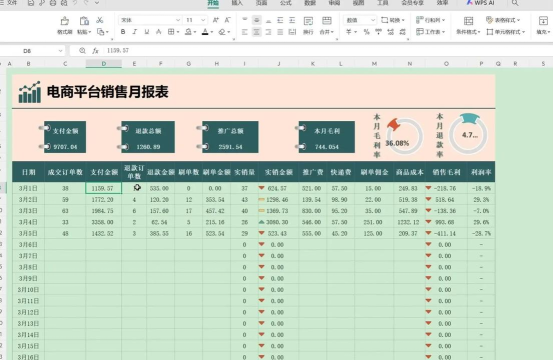This screenshot has width=553, height=360.
Task: Click the Copy icon below scissors
Action: [101, 32]
